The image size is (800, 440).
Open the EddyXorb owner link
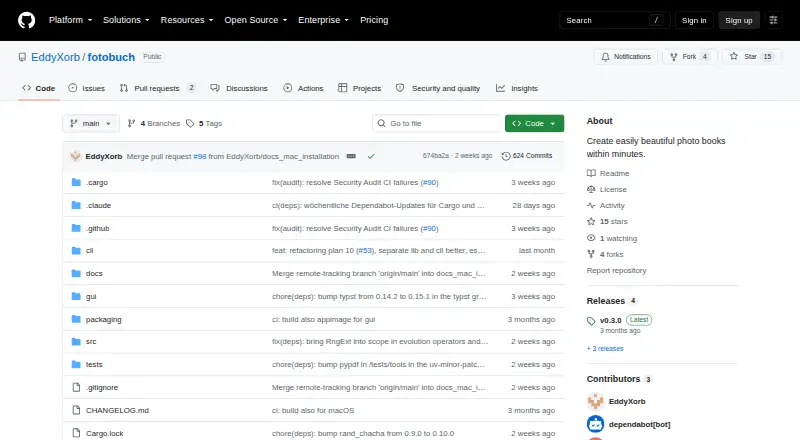(55, 57)
